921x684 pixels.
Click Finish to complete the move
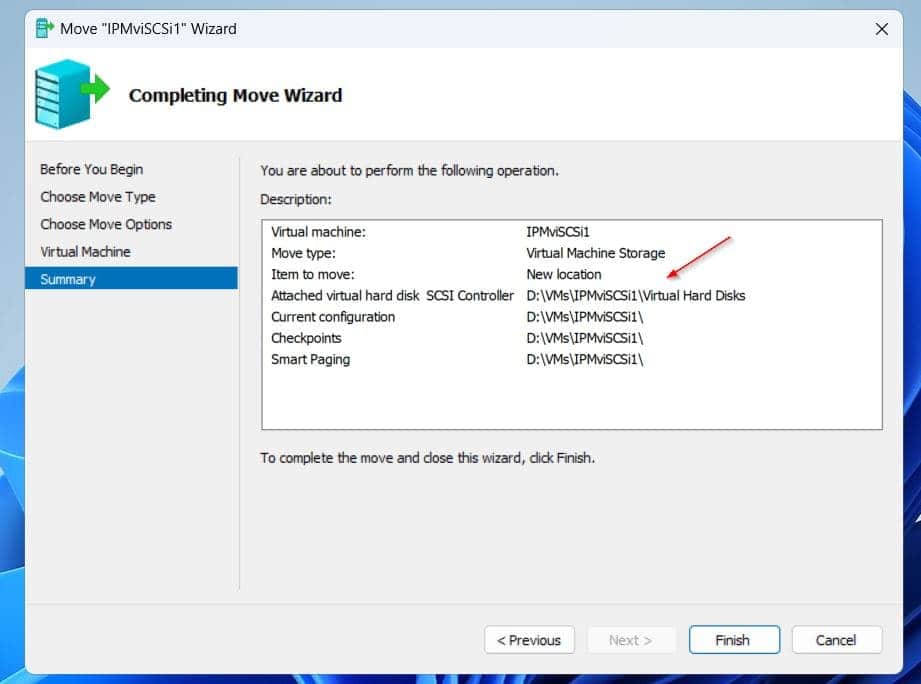(733, 640)
